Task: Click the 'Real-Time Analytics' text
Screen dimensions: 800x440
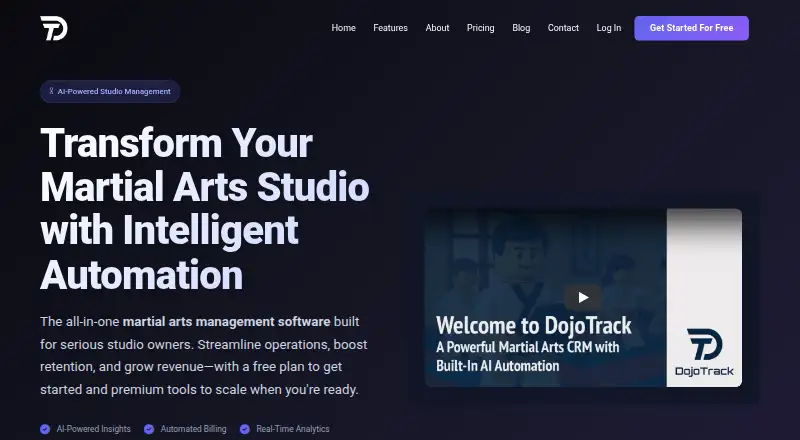Action: [x=293, y=429]
